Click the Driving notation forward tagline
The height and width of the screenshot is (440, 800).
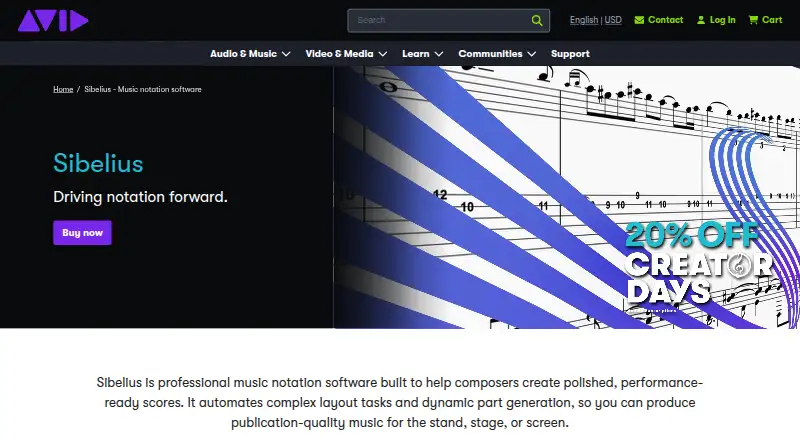(x=140, y=197)
